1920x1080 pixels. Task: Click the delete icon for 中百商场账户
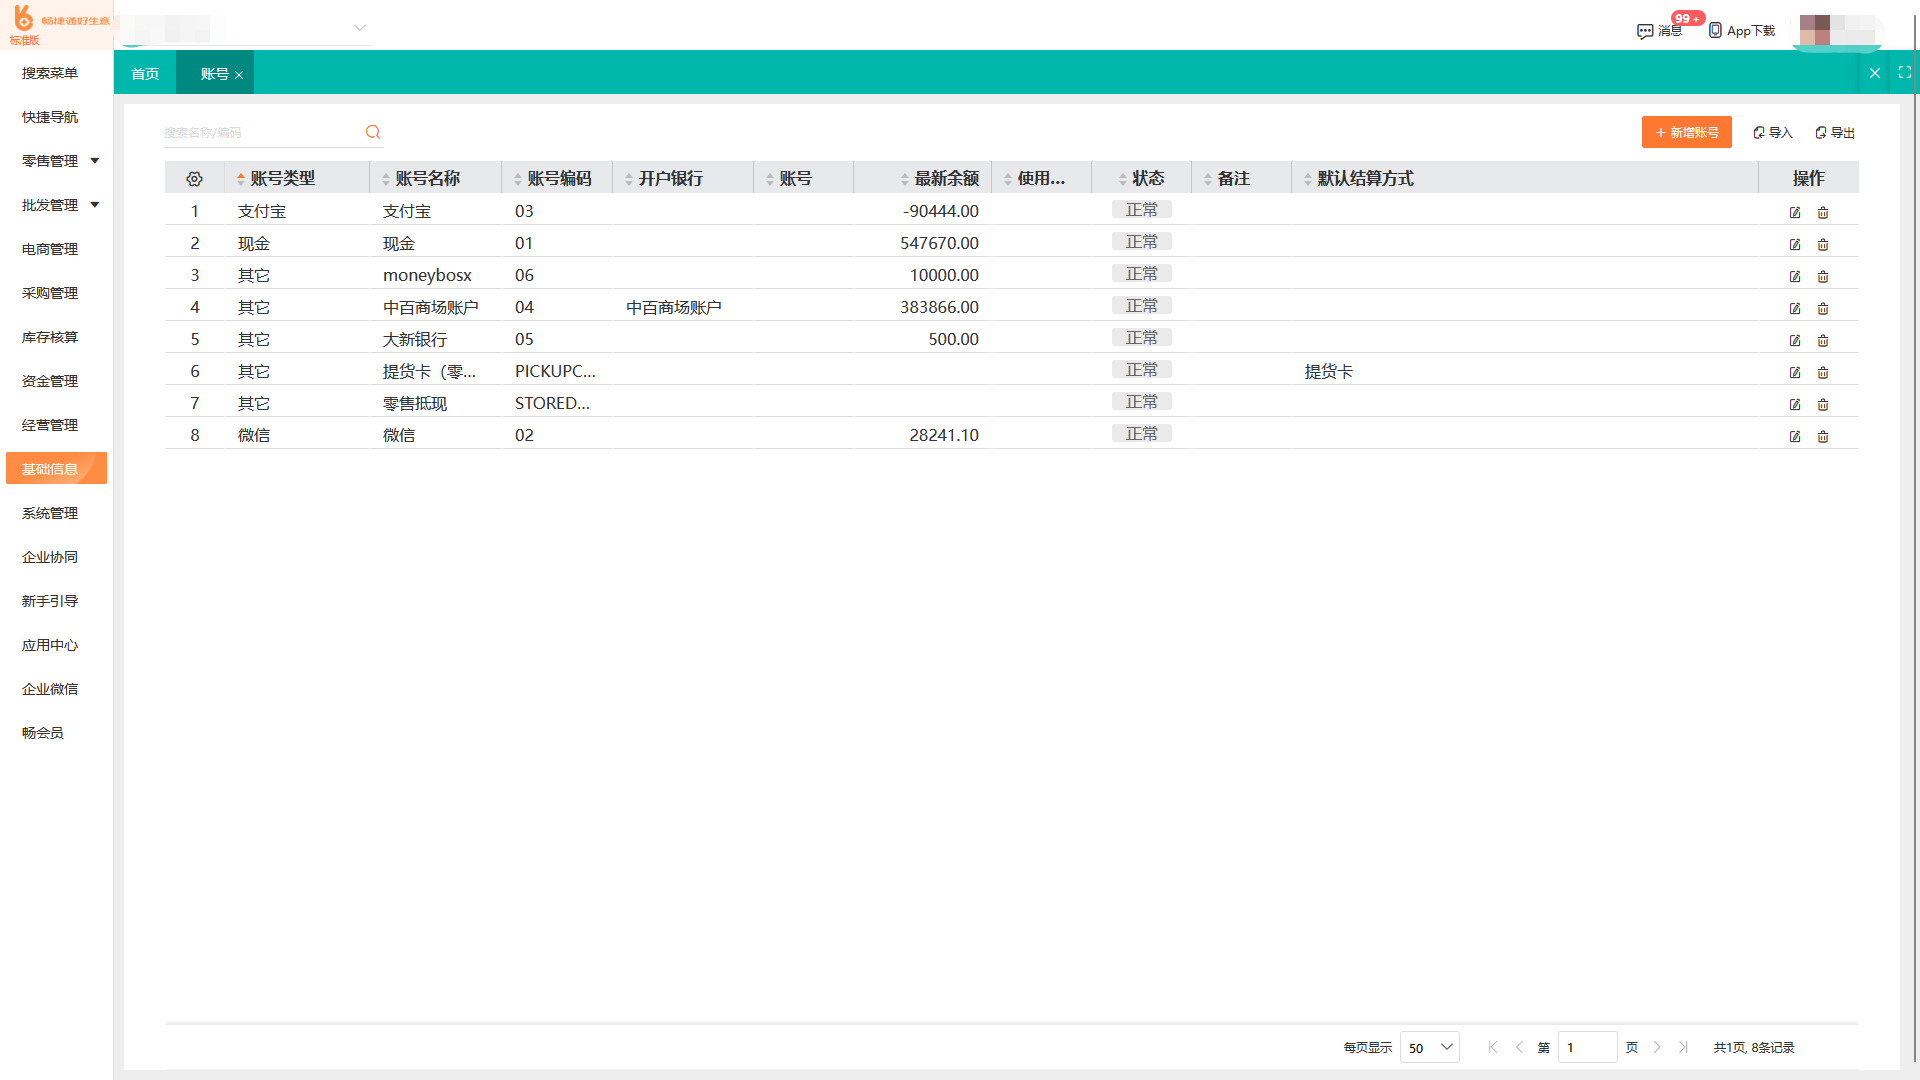(1822, 306)
